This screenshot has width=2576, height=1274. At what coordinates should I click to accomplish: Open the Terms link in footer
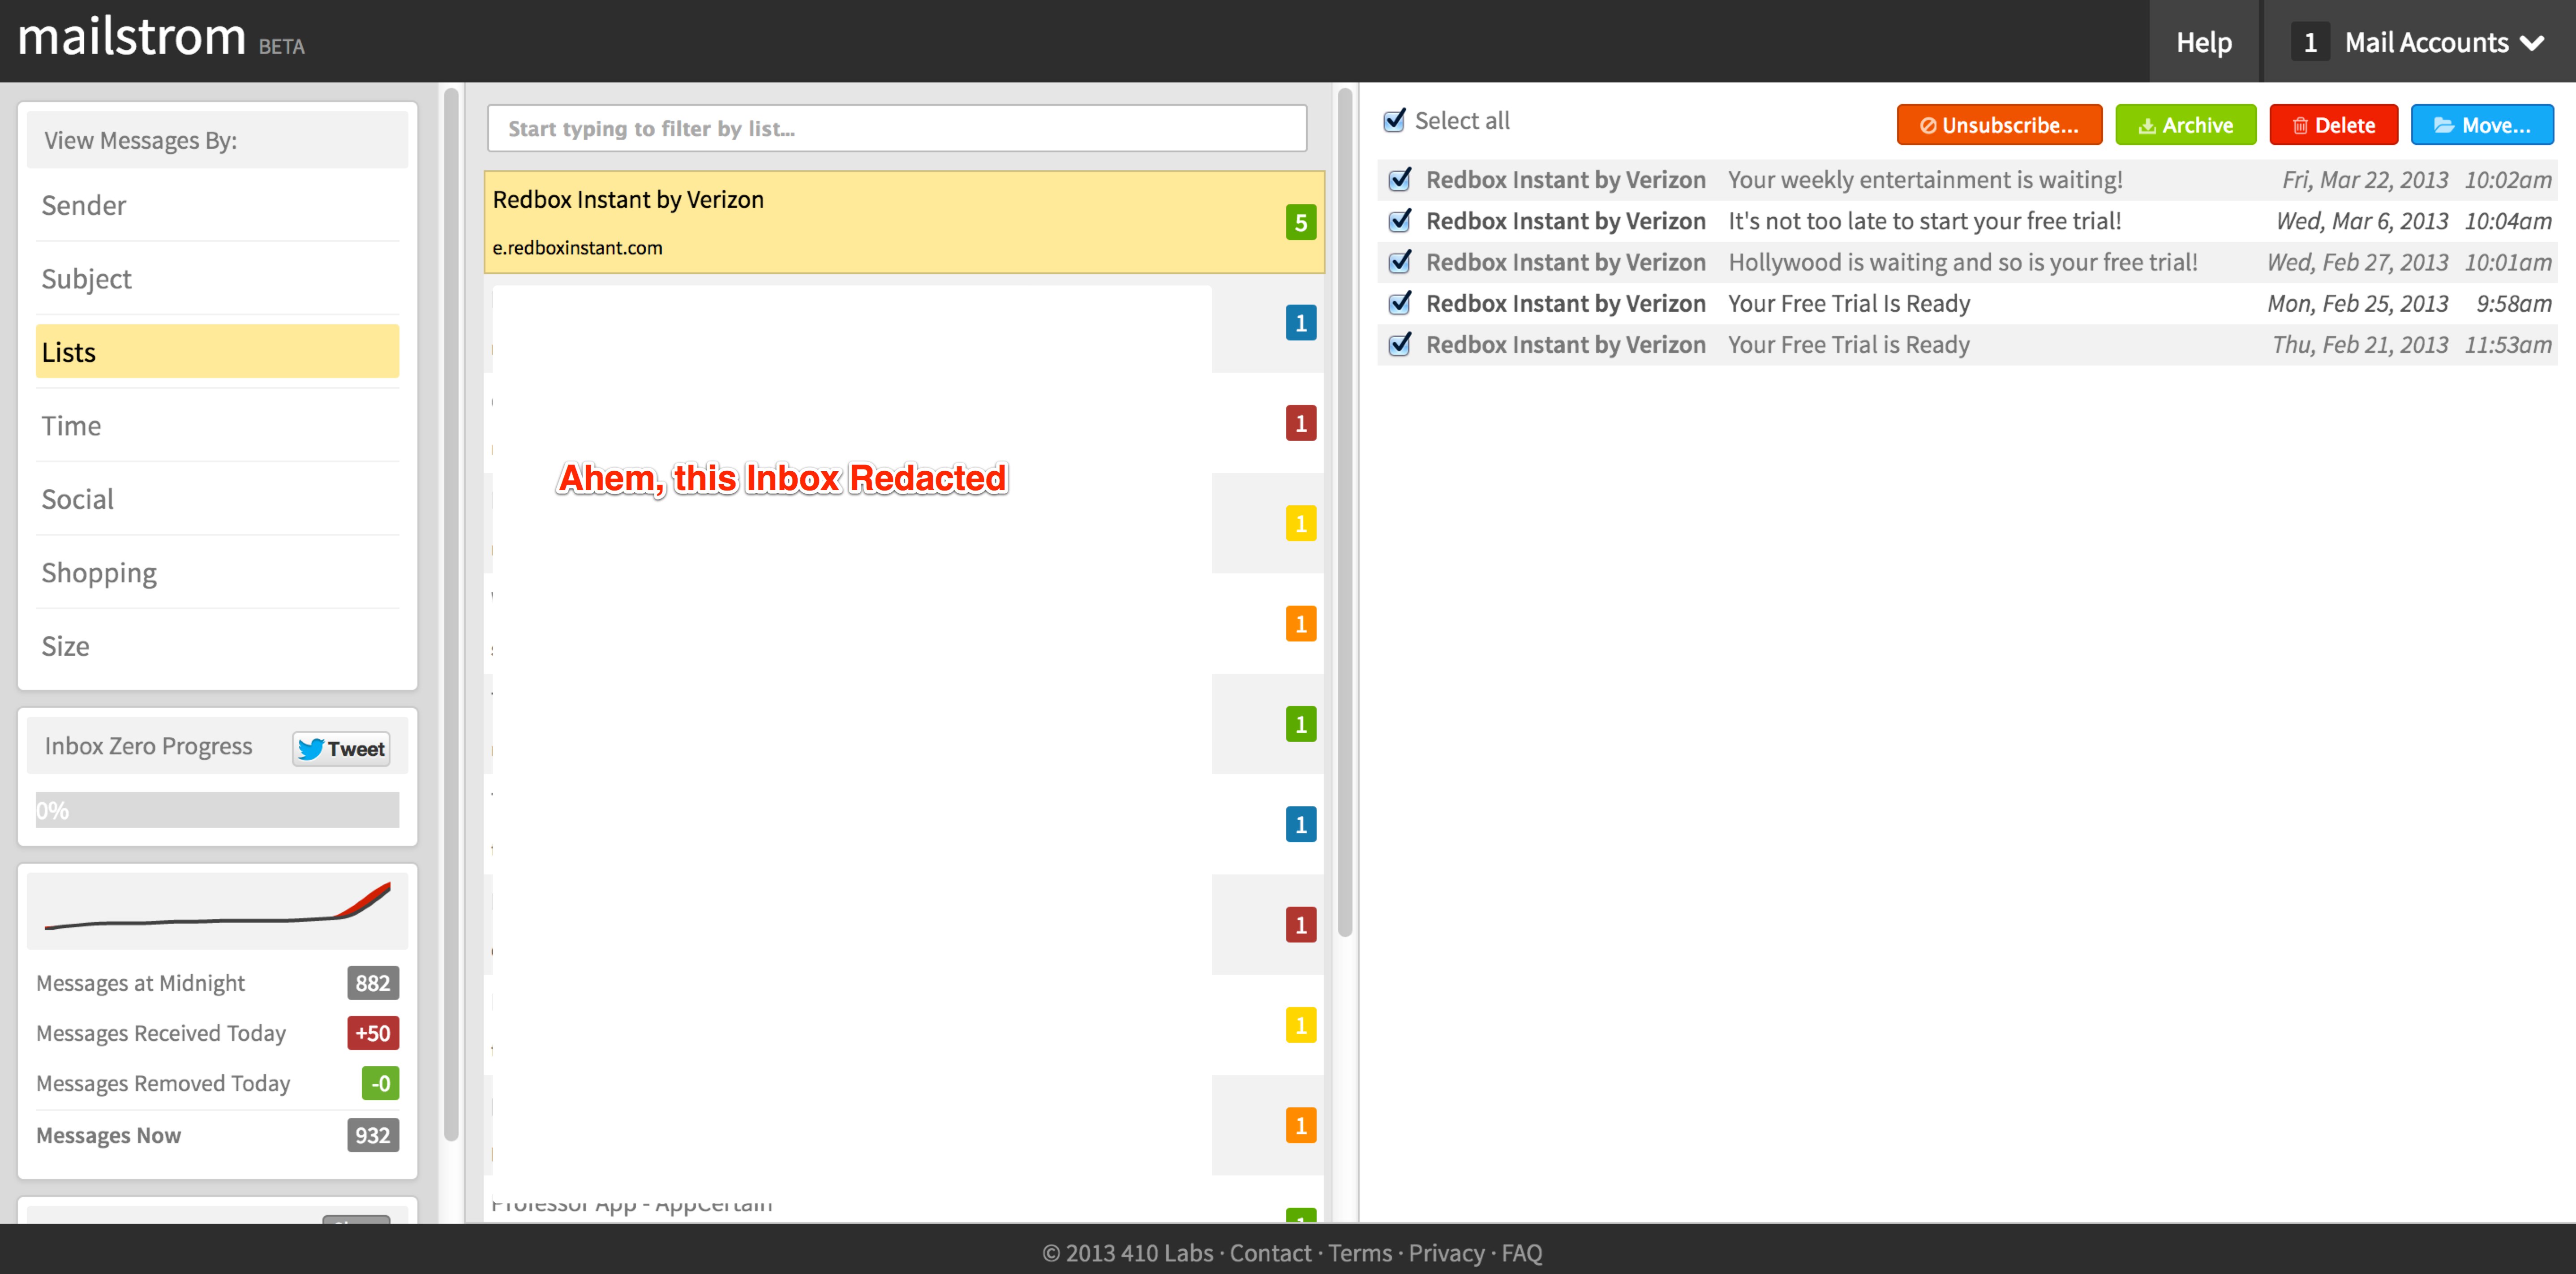click(x=1360, y=1252)
